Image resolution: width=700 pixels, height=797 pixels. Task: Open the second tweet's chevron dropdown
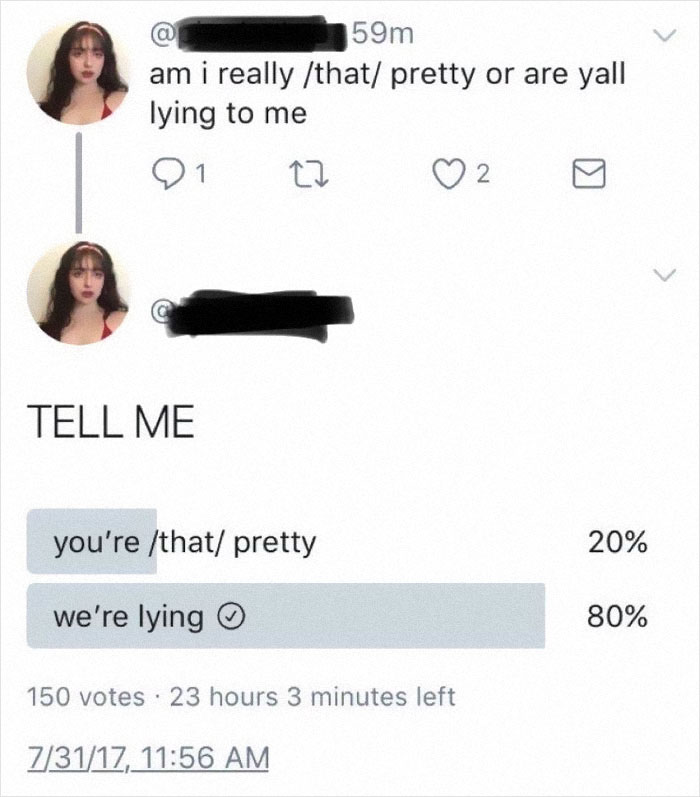(x=659, y=274)
